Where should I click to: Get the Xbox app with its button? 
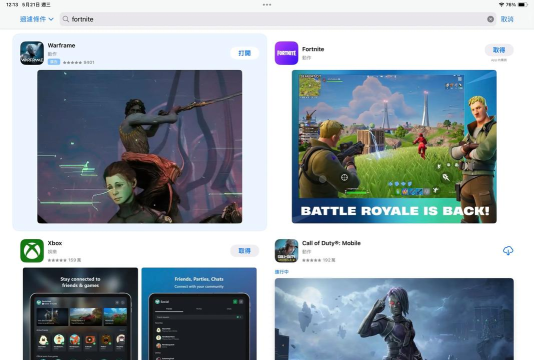coord(245,251)
